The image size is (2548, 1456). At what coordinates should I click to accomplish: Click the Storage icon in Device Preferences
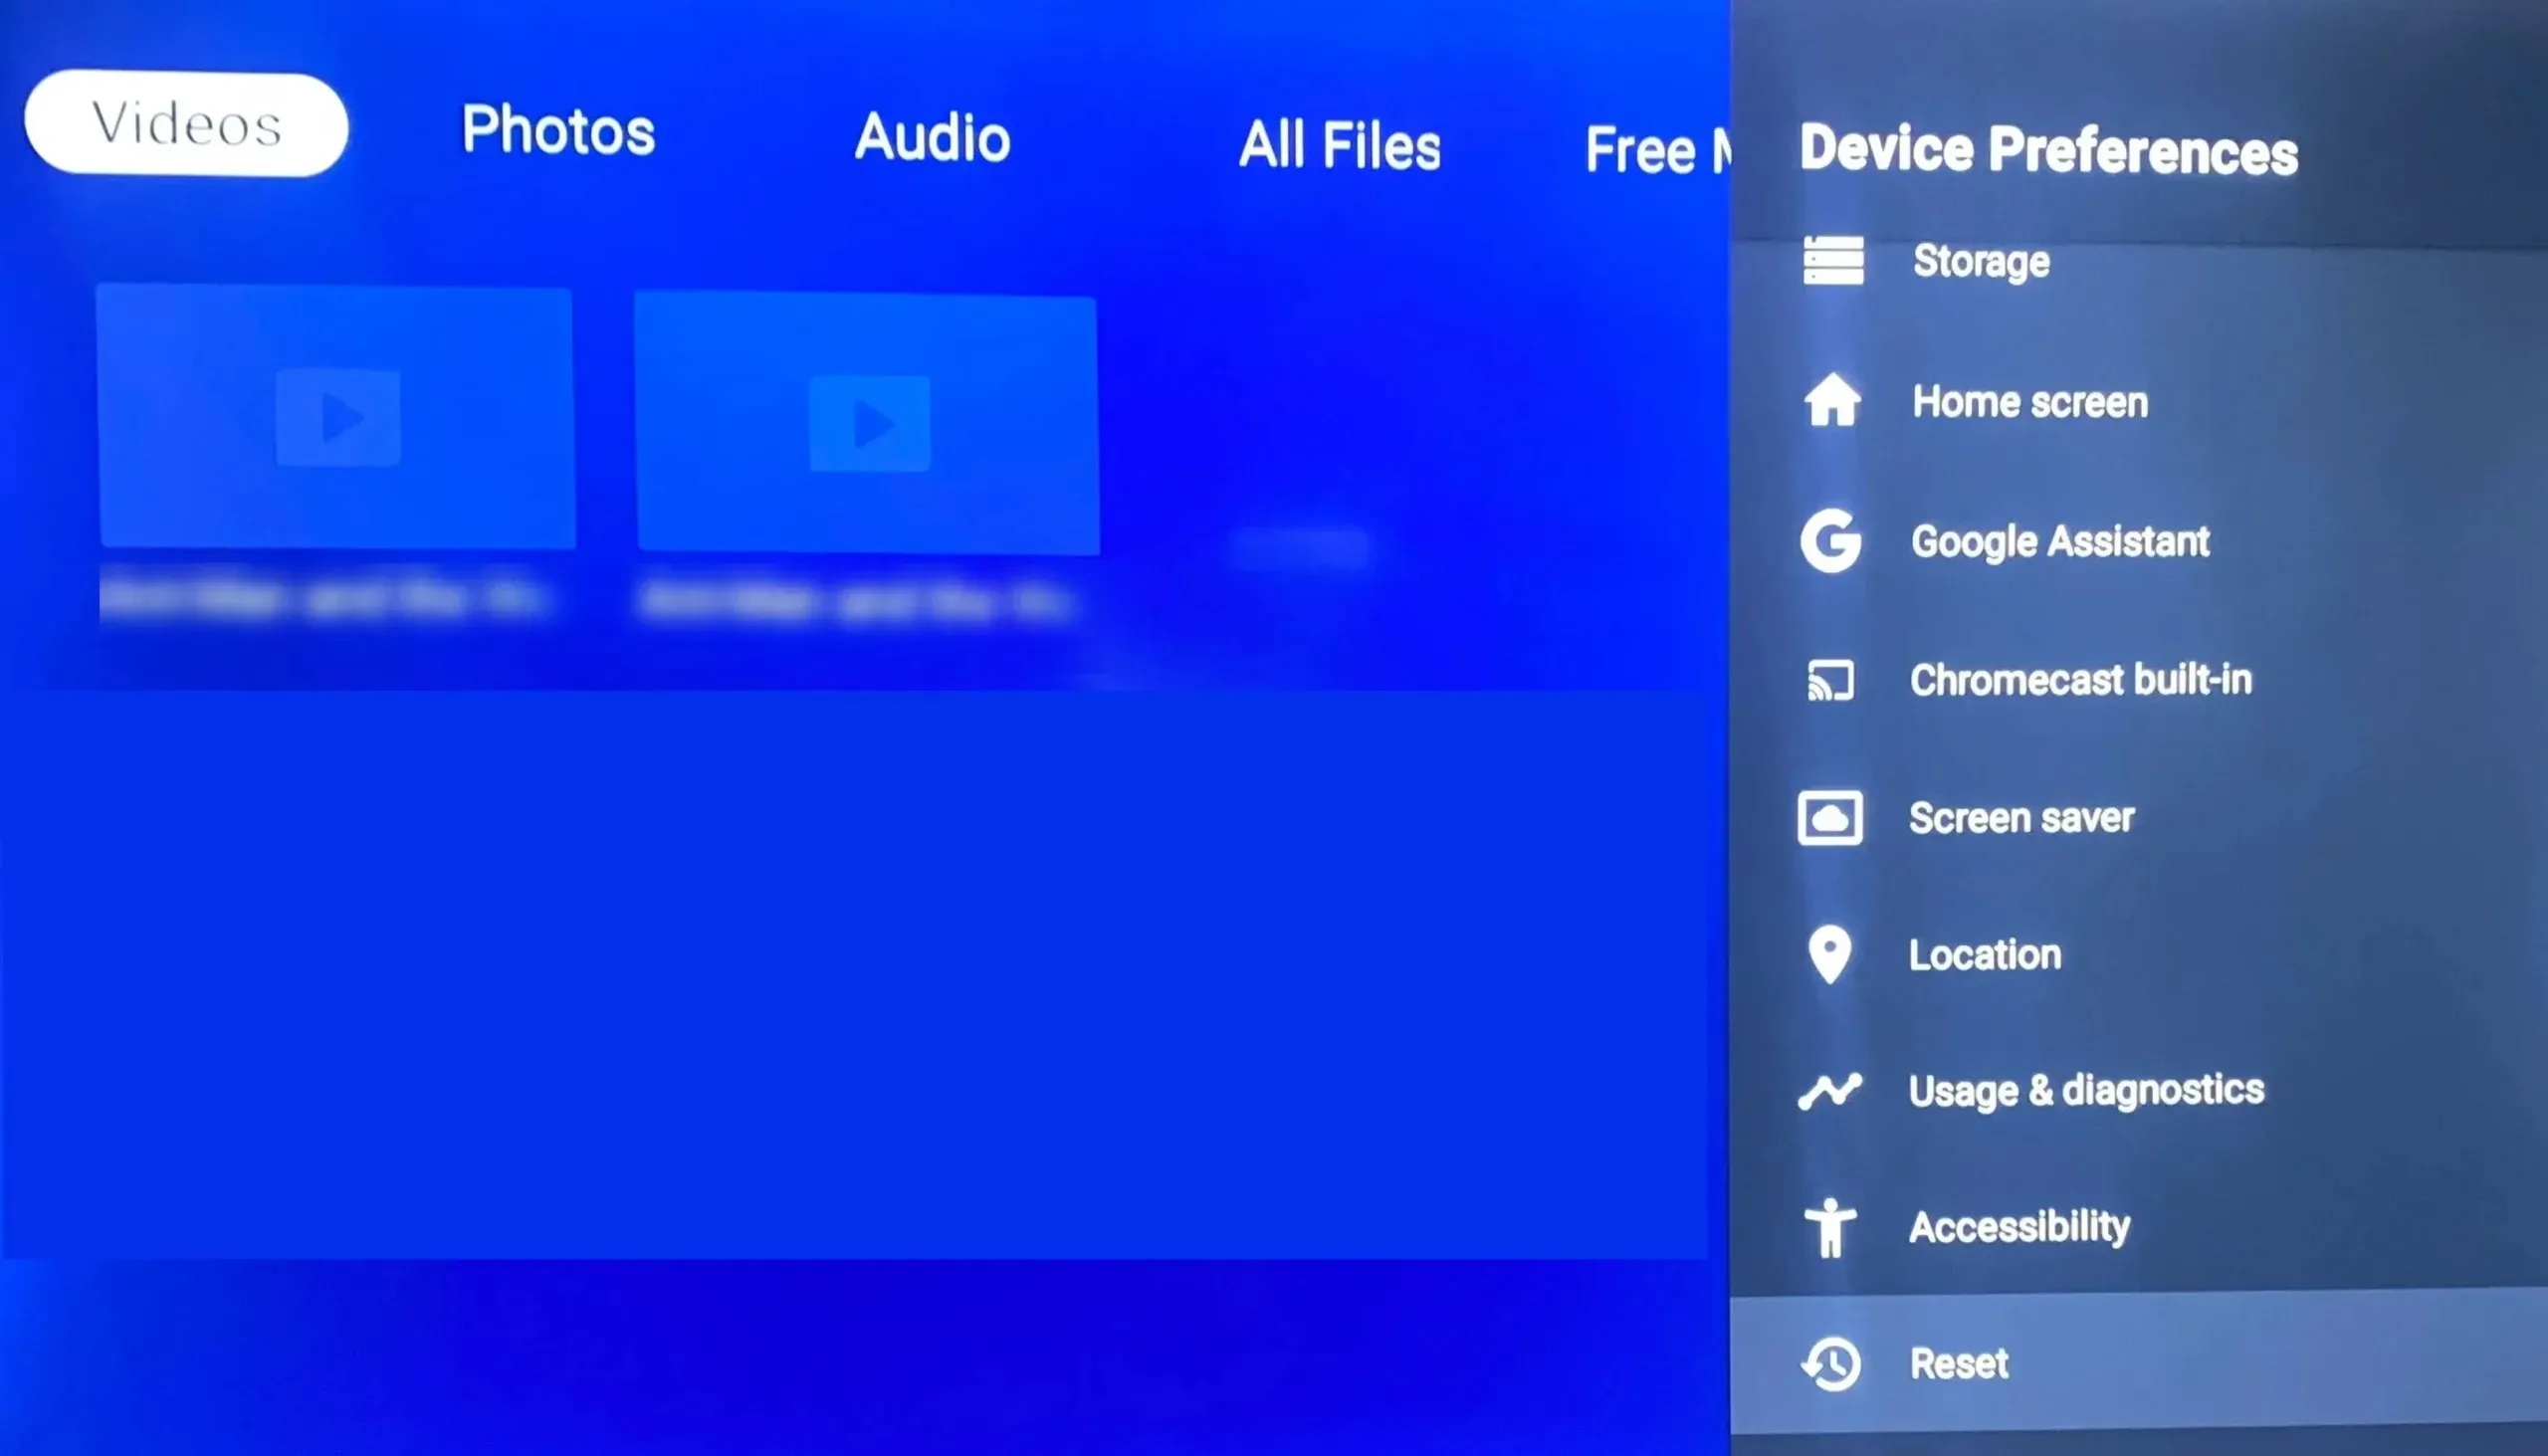(x=1830, y=259)
